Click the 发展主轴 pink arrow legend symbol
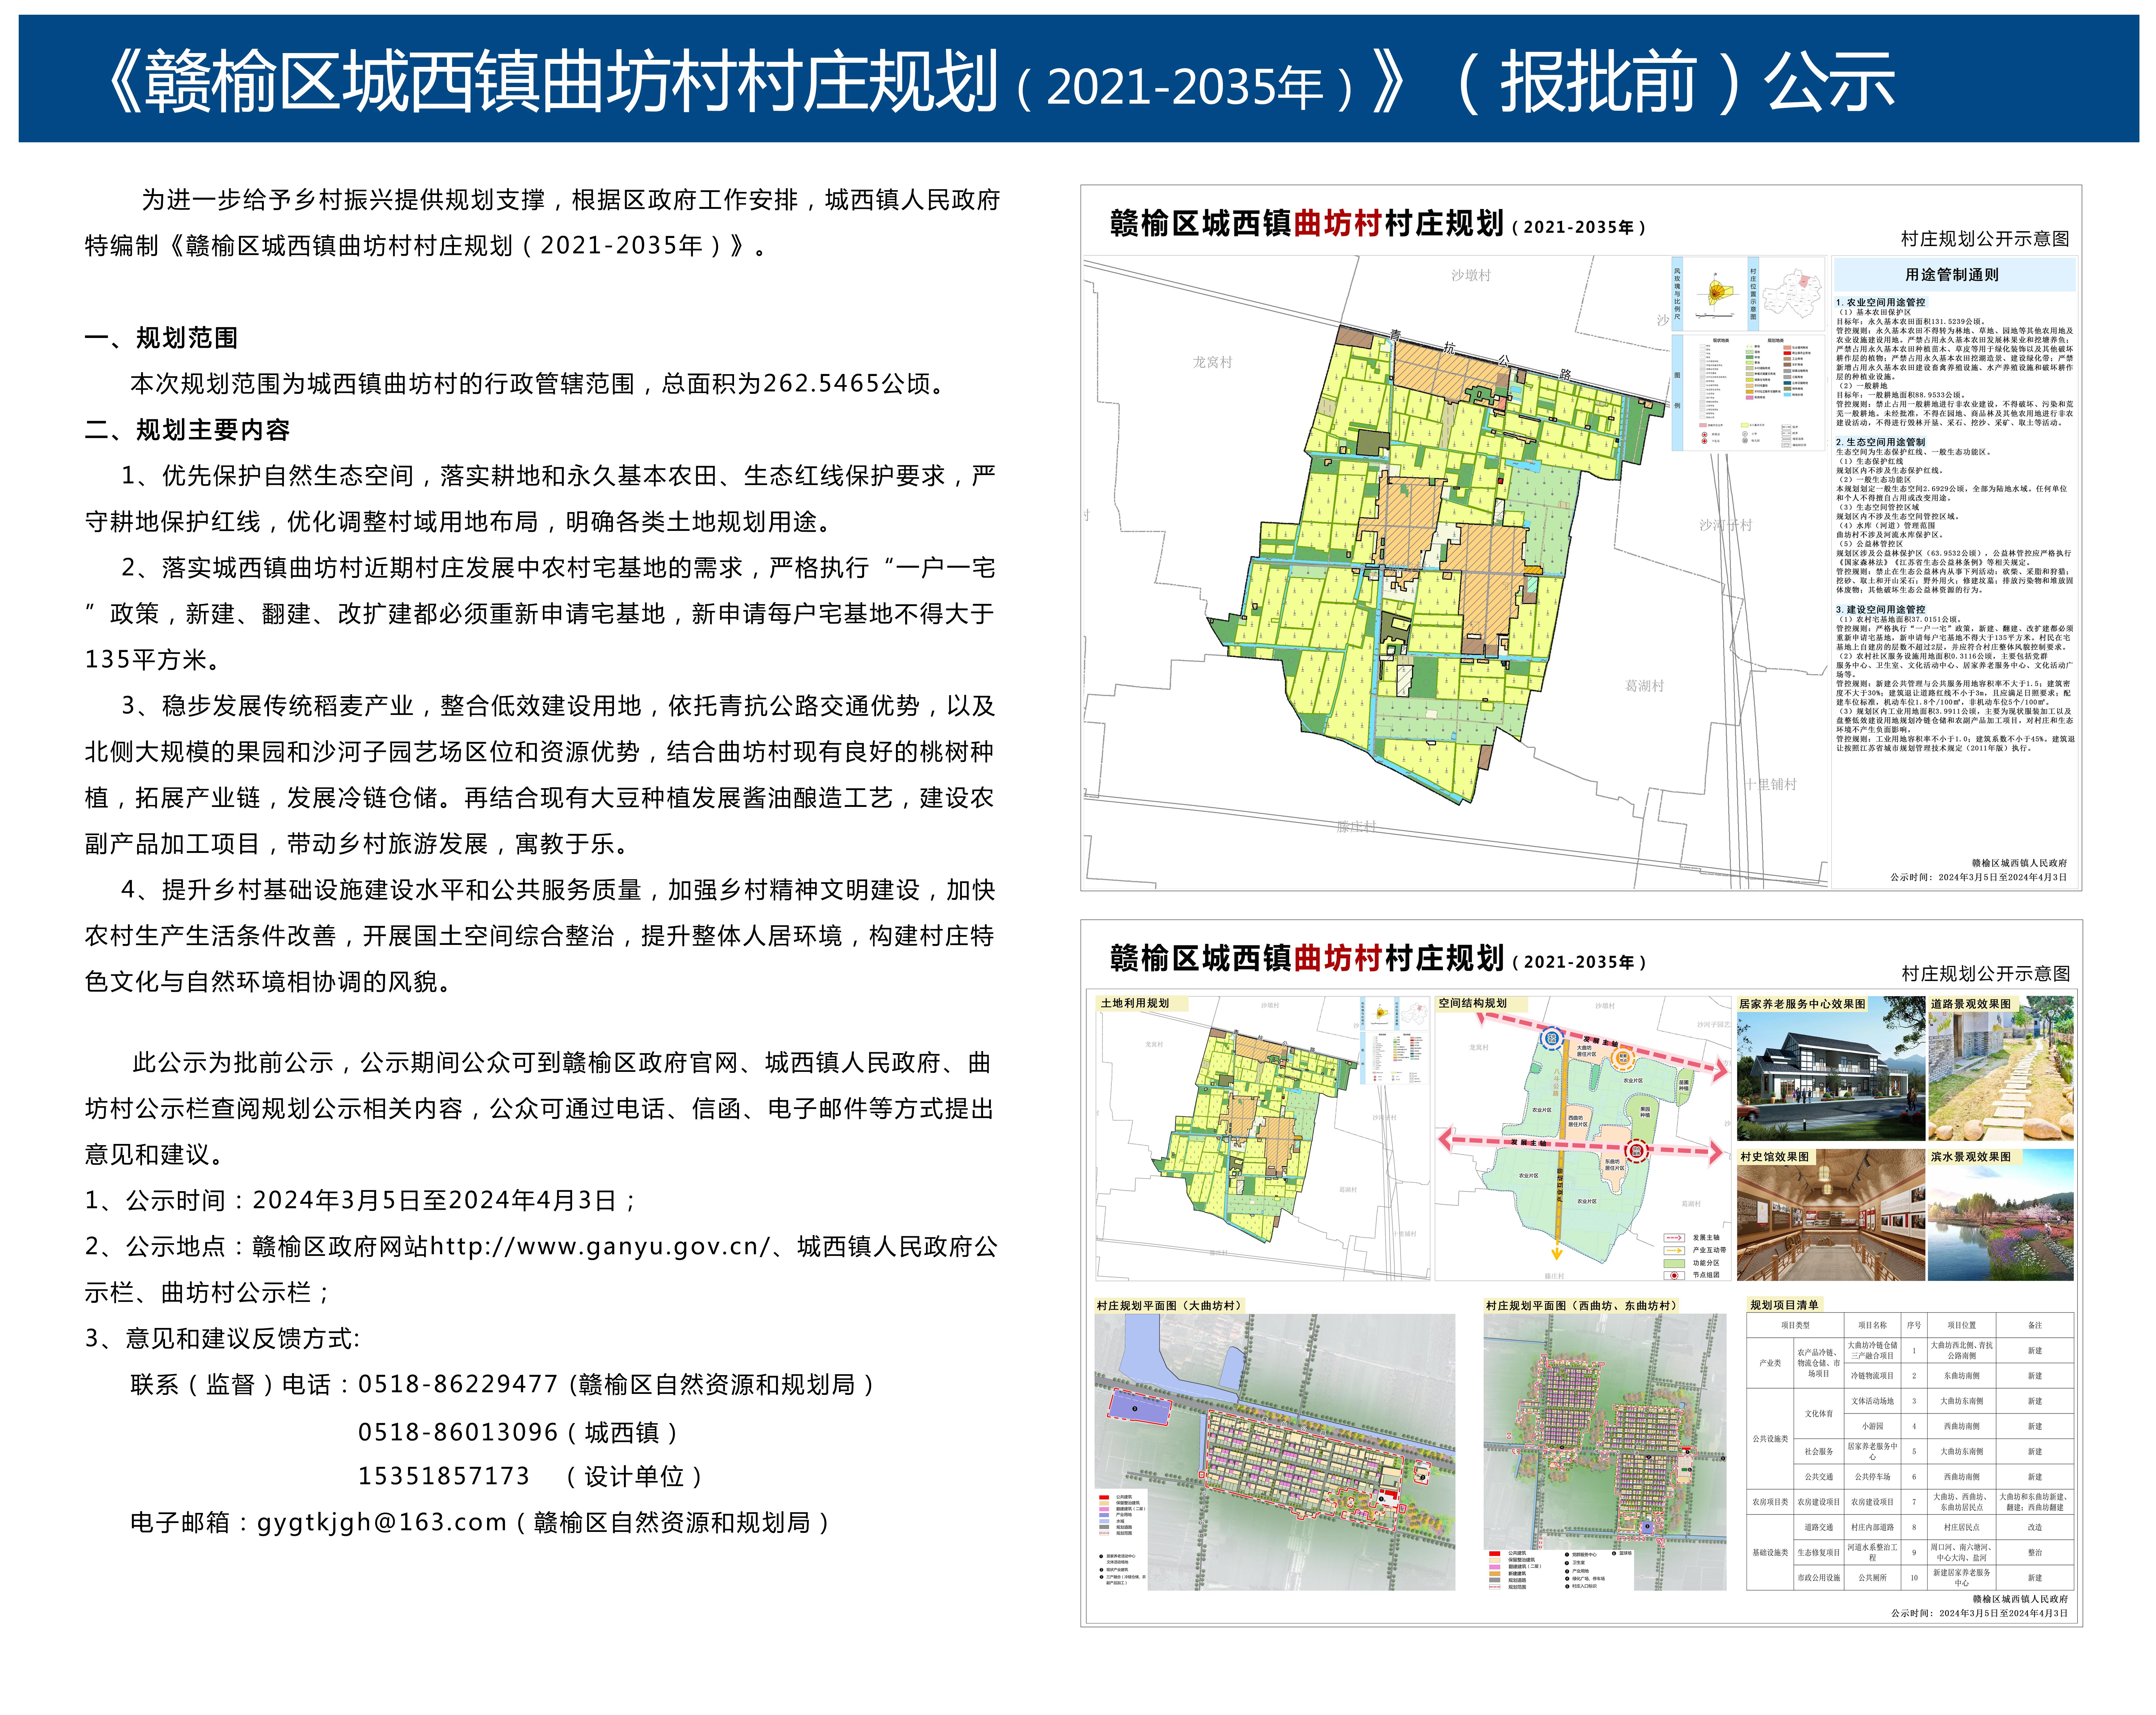This screenshot has width=2156, height=1715. coord(1674,1238)
